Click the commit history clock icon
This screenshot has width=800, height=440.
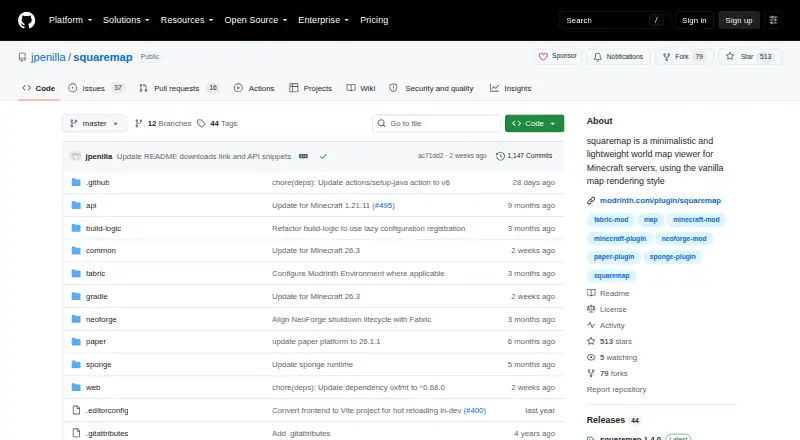501,156
